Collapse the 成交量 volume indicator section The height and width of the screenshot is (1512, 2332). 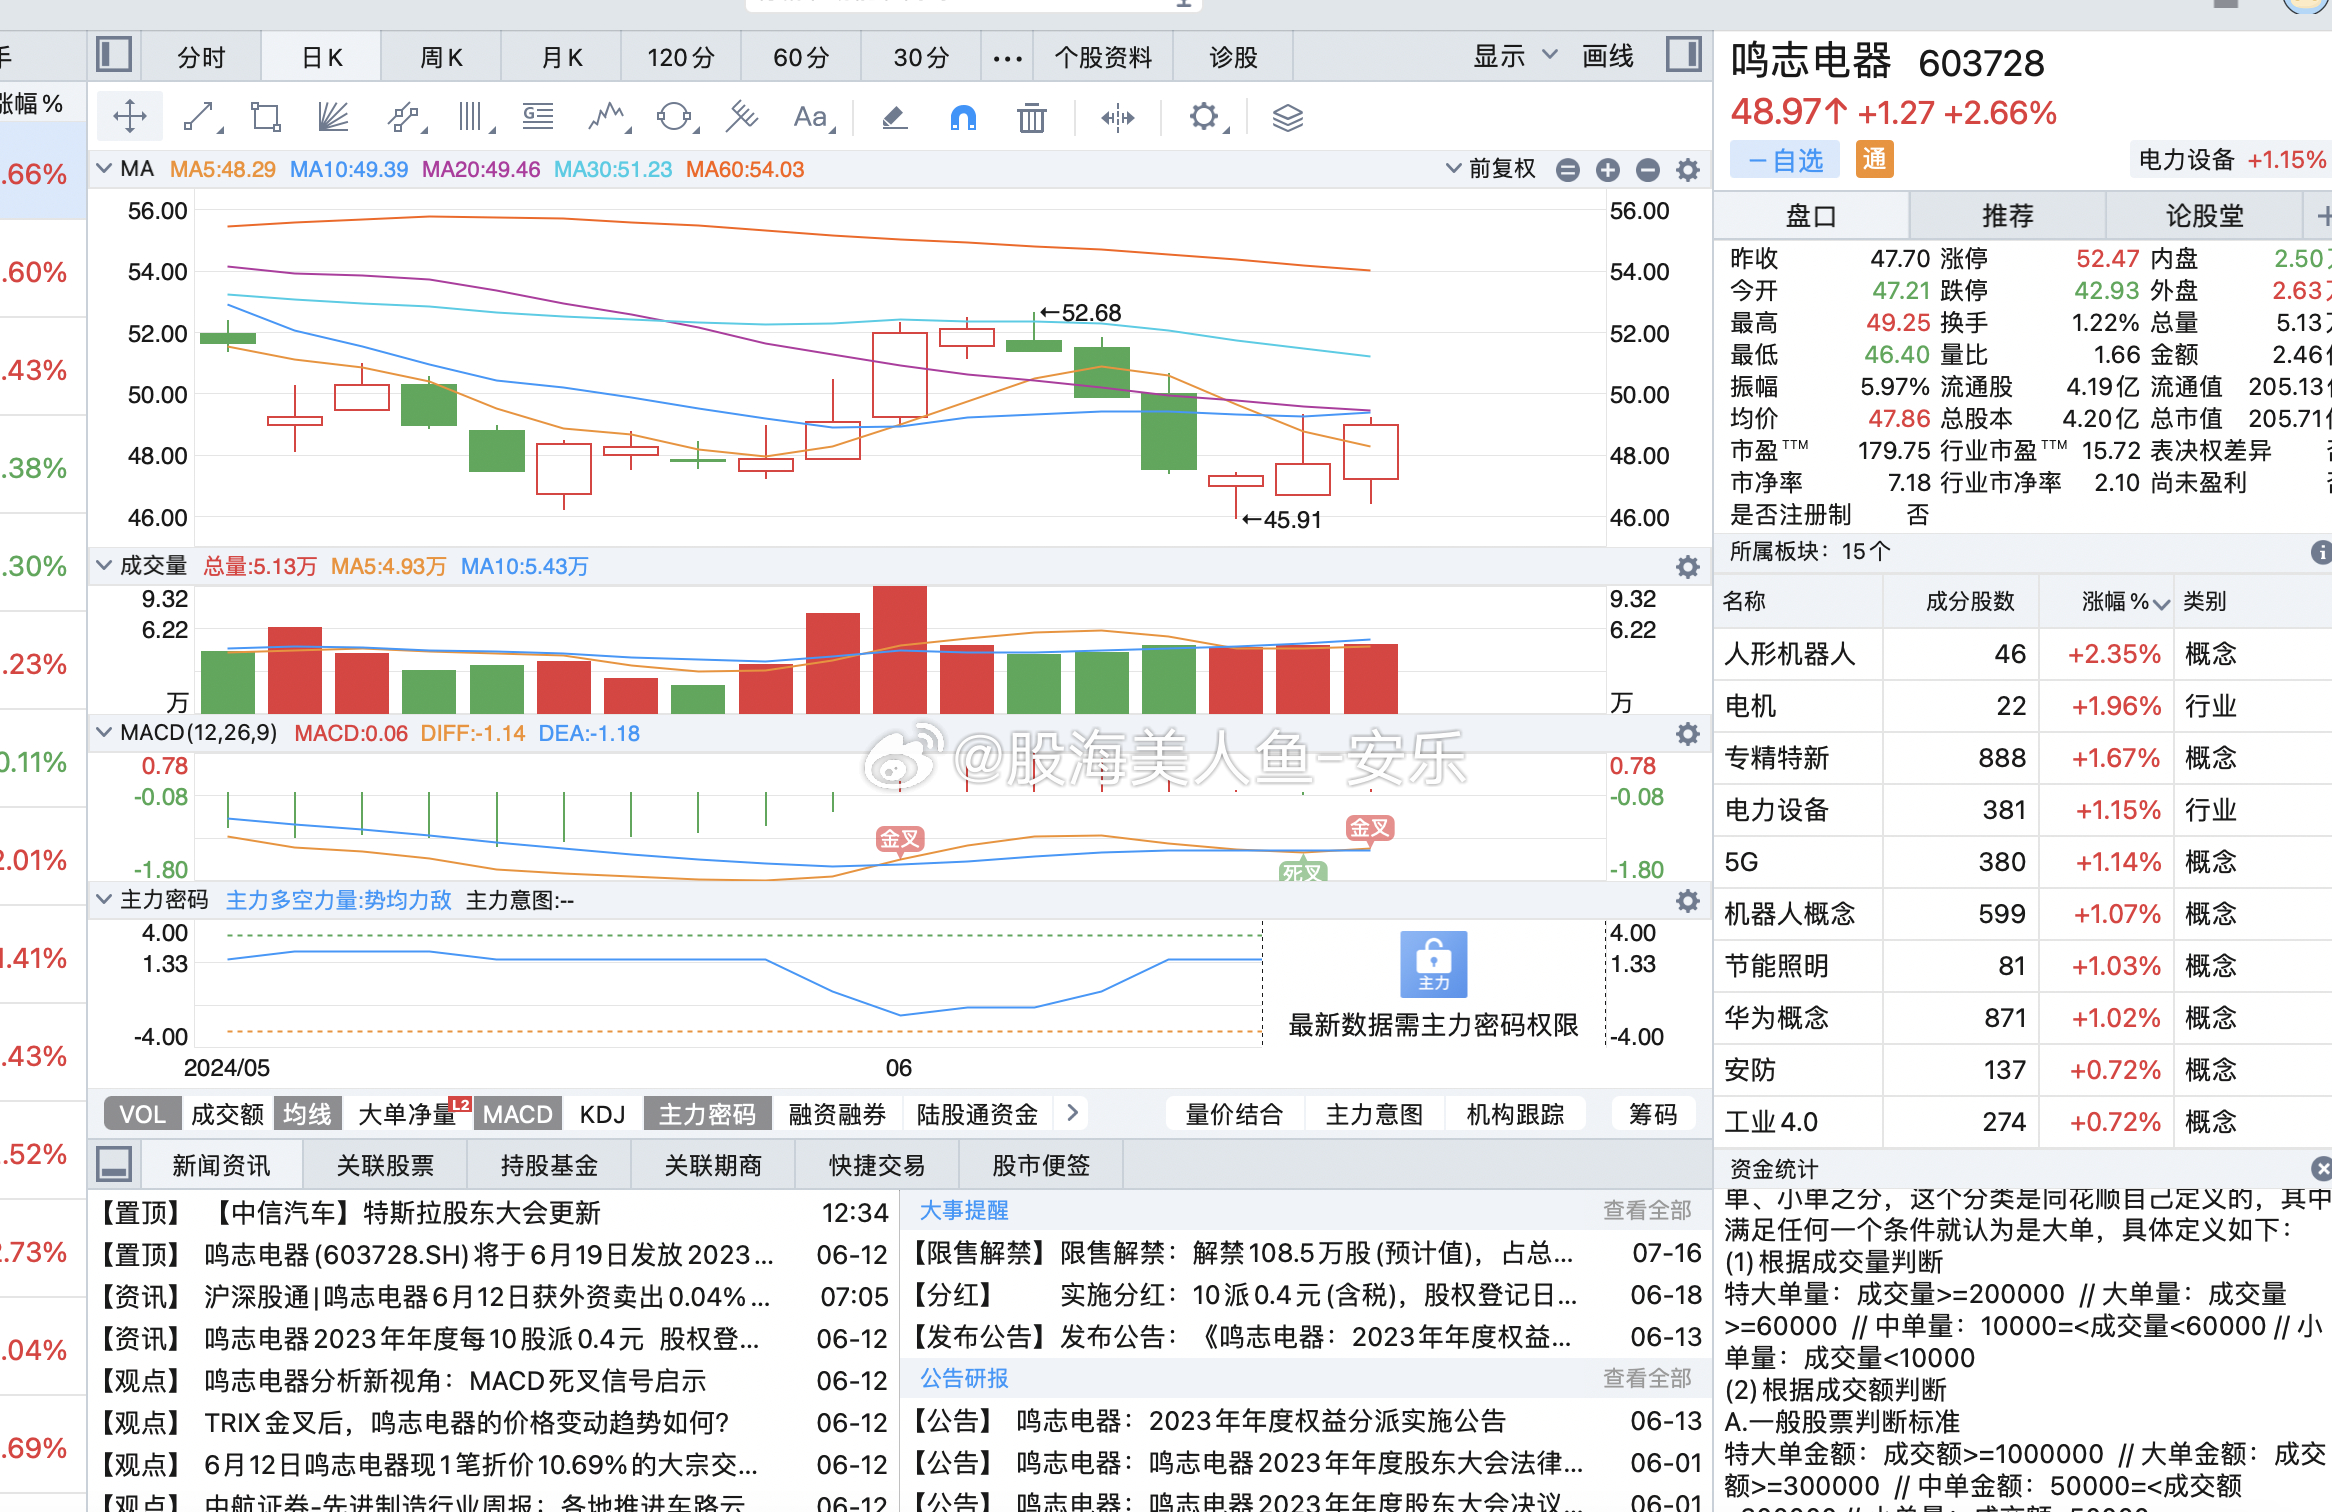[104, 566]
